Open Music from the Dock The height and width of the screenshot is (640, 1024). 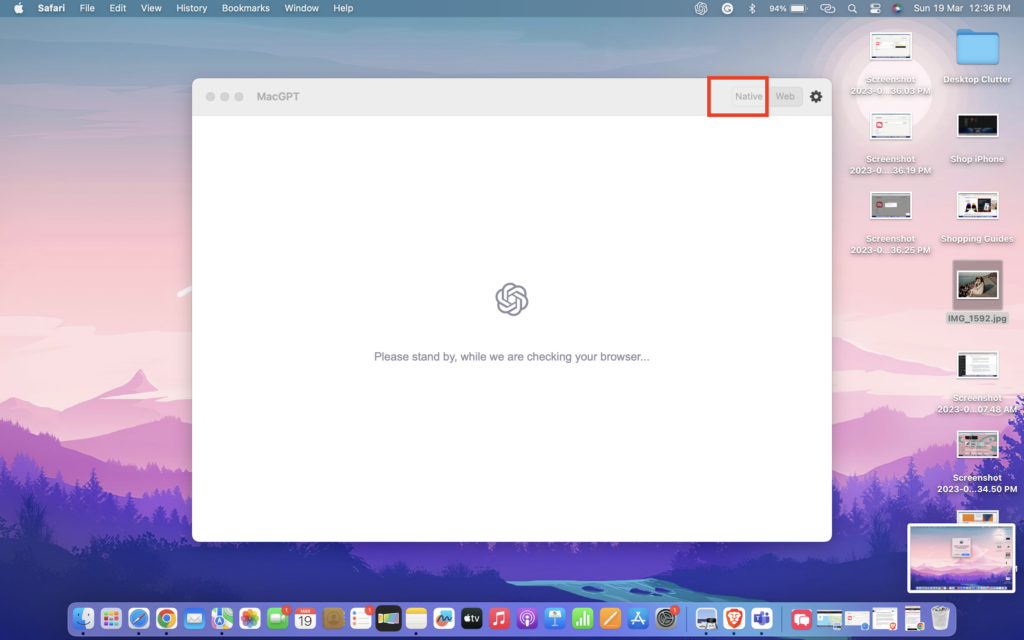point(500,618)
